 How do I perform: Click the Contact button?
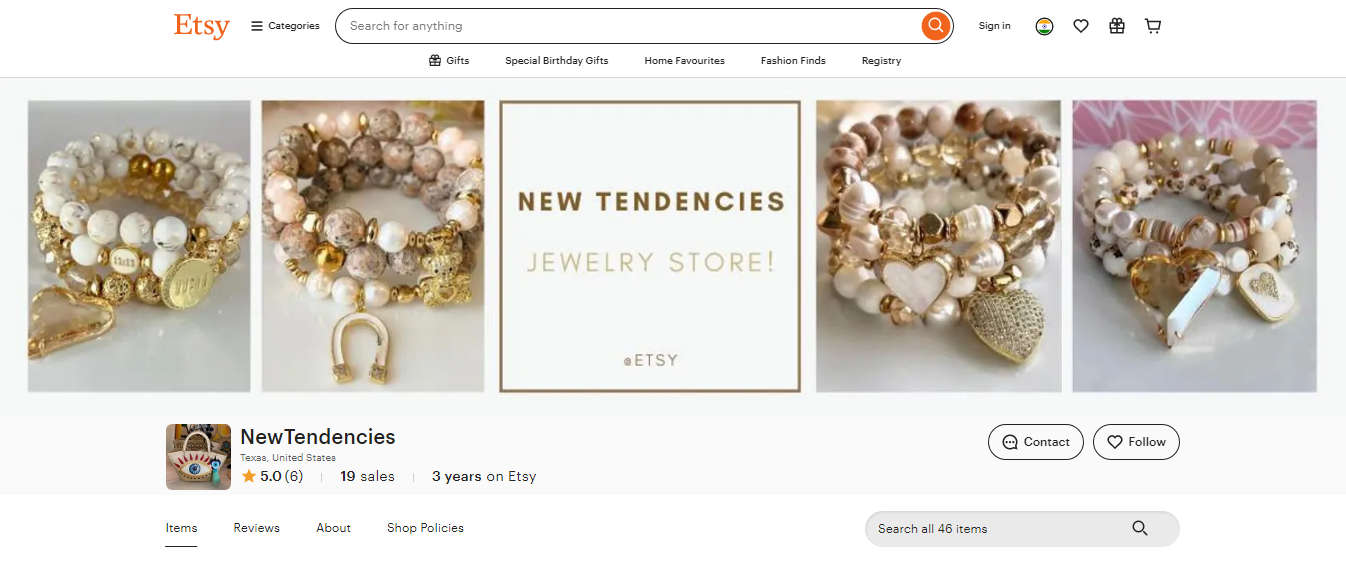pos(1036,442)
